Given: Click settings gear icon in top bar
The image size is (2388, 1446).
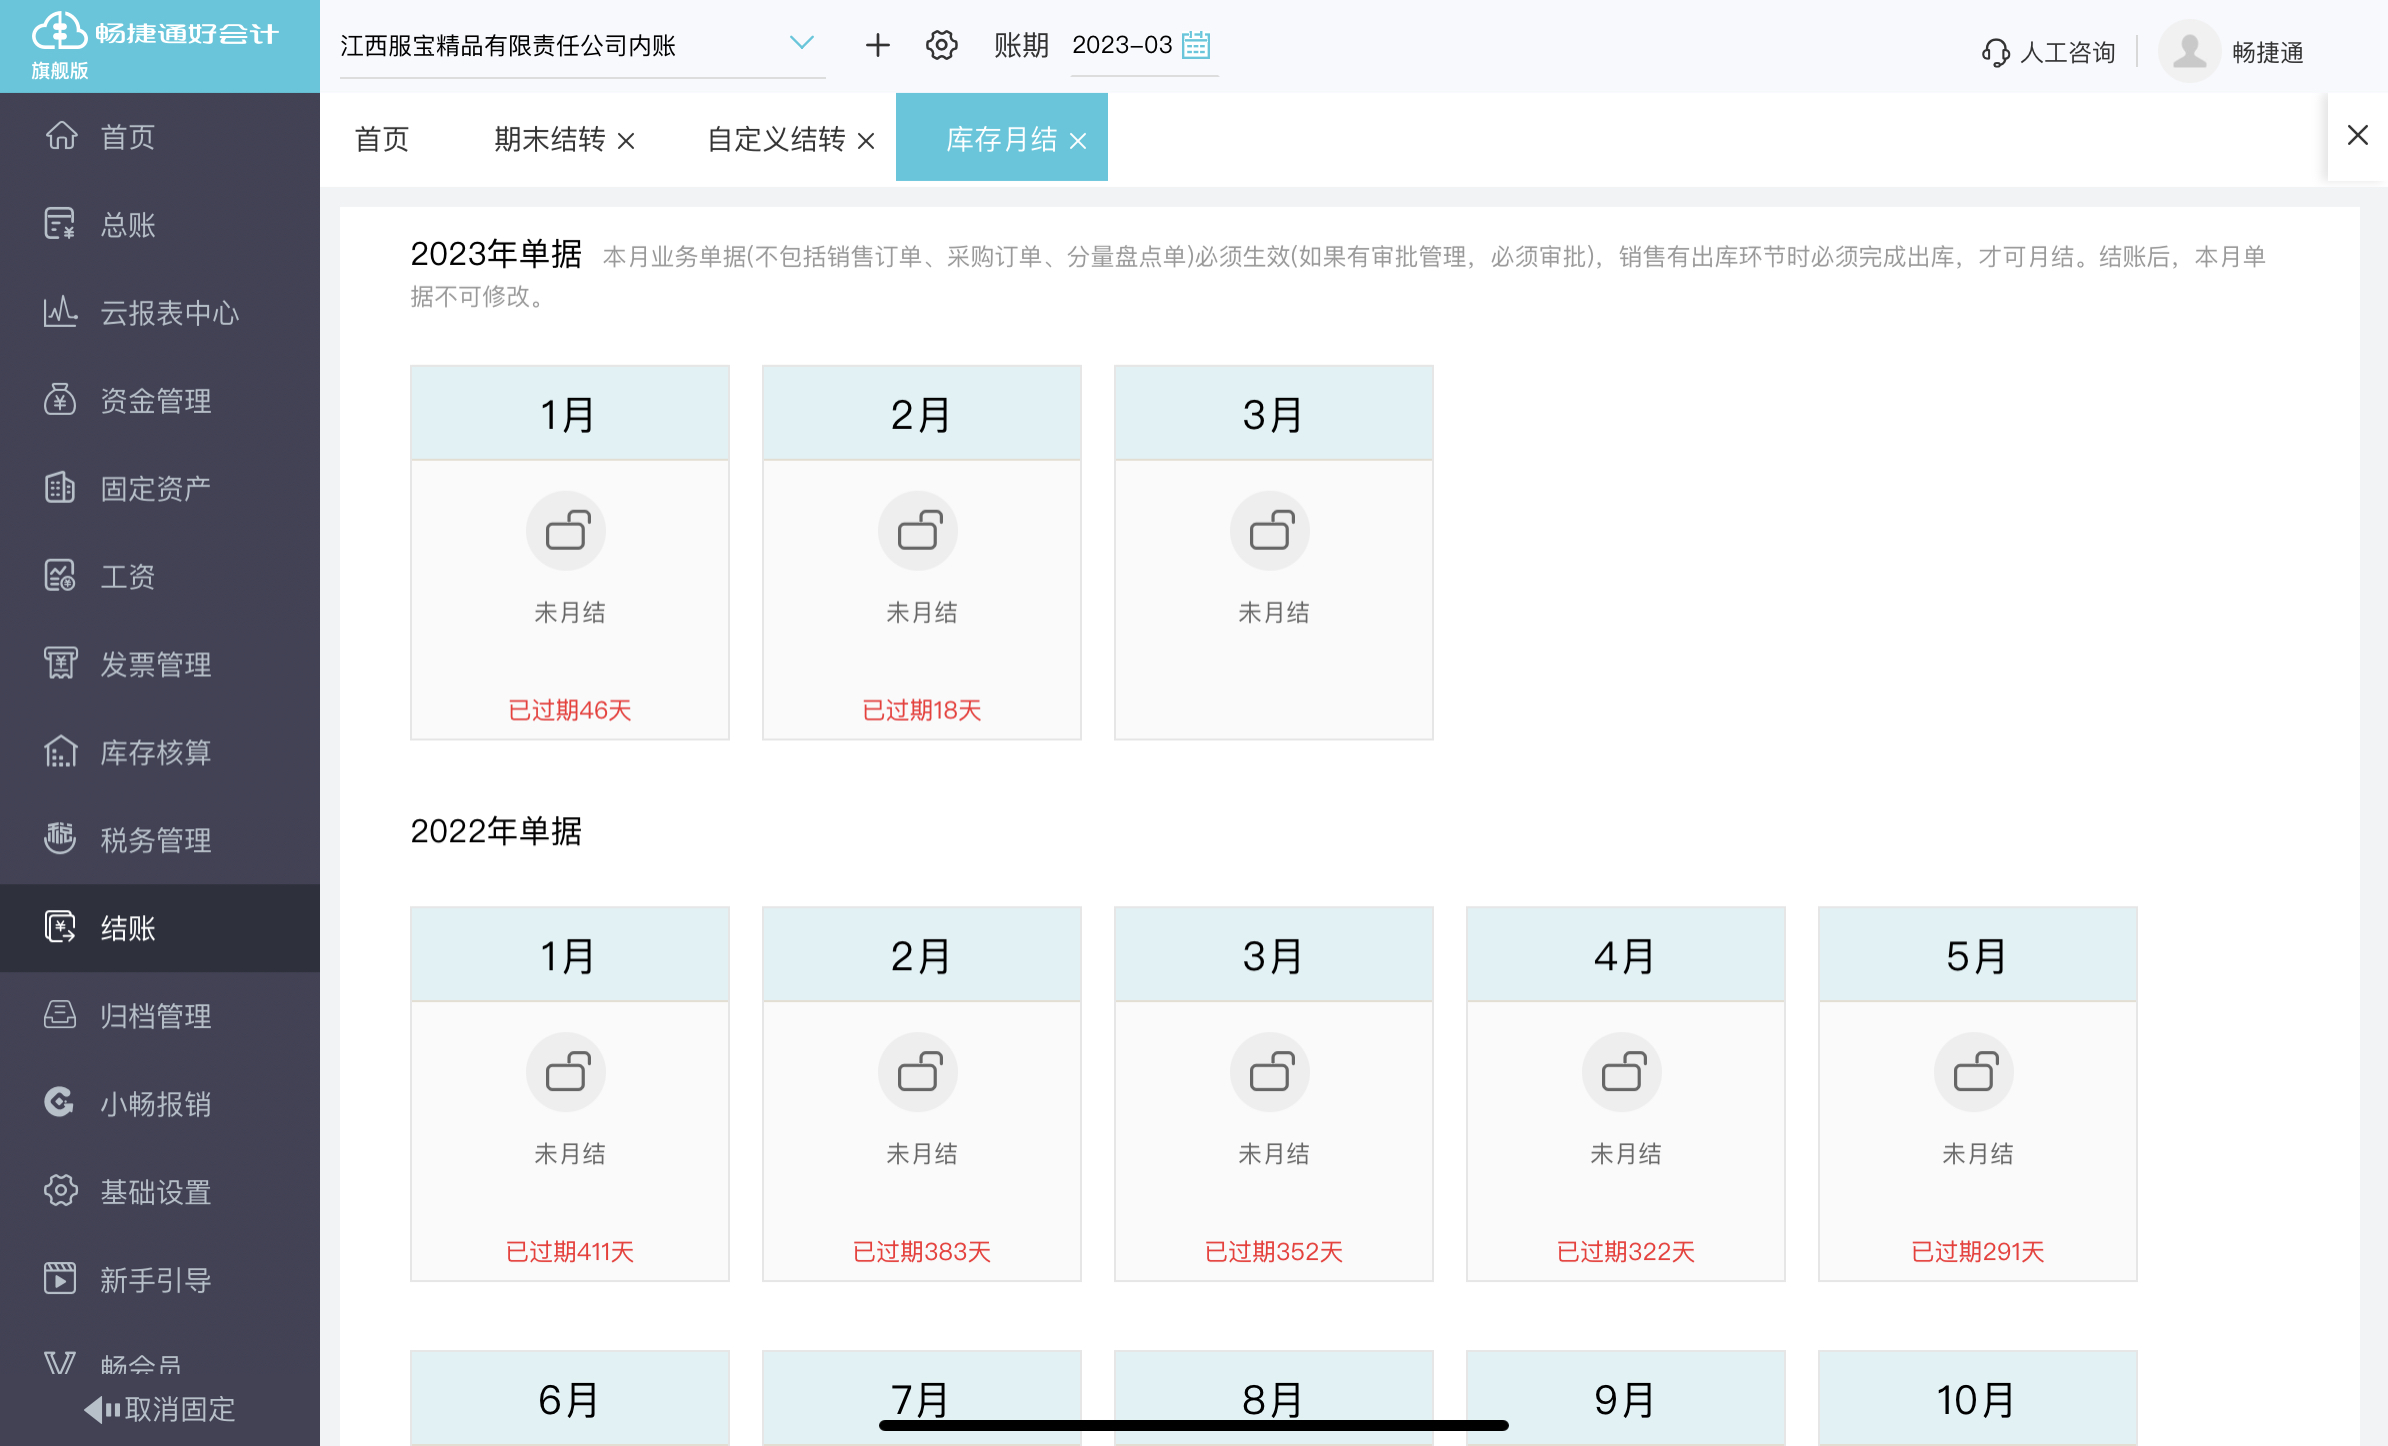Looking at the screenshot, I should [x=940, y=46].
